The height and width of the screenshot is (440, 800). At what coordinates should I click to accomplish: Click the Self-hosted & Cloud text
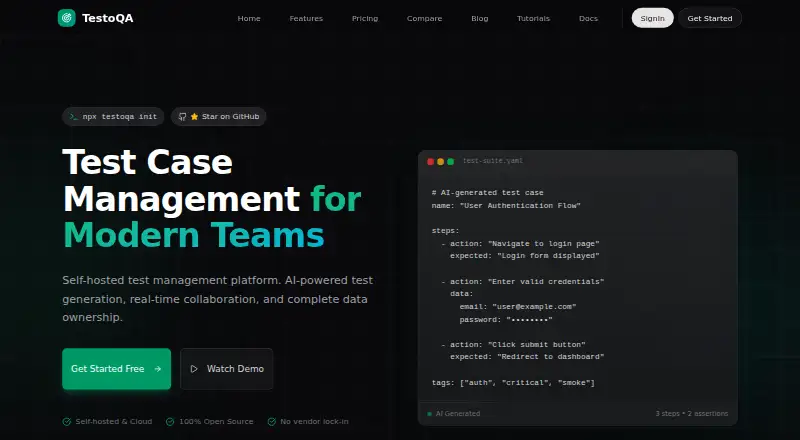click(x=114, y=422)
